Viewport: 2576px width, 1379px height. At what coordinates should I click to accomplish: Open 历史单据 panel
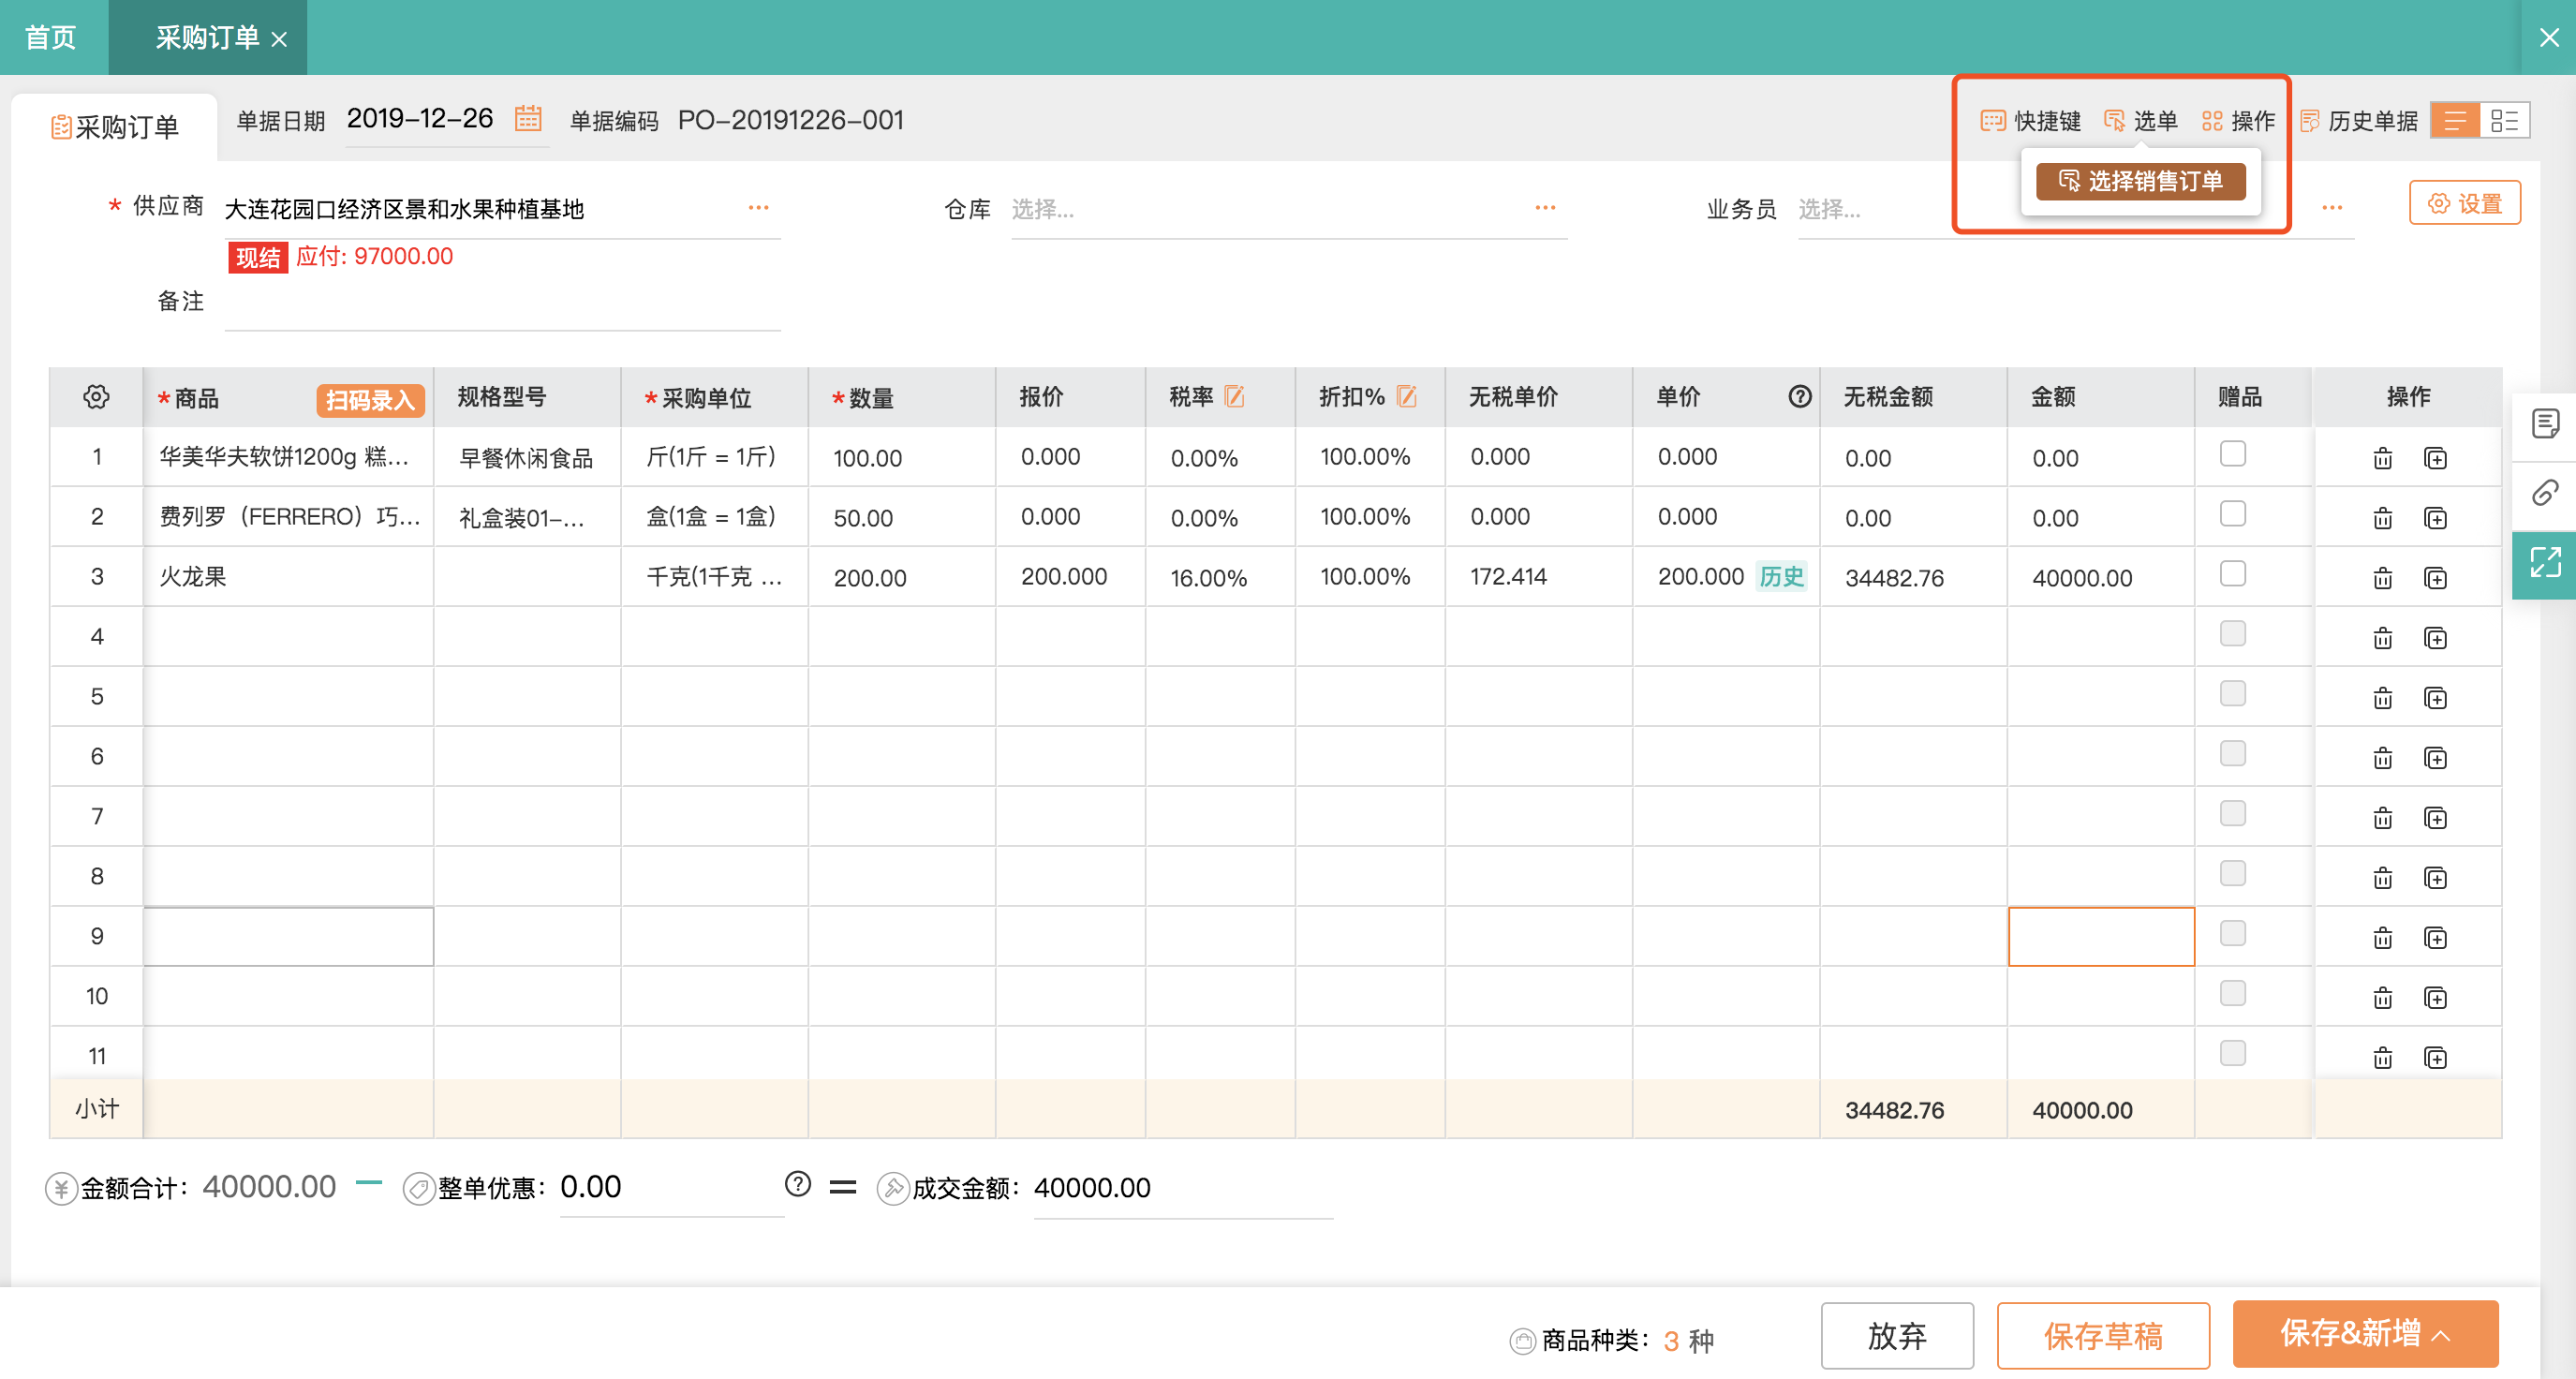2366,118
